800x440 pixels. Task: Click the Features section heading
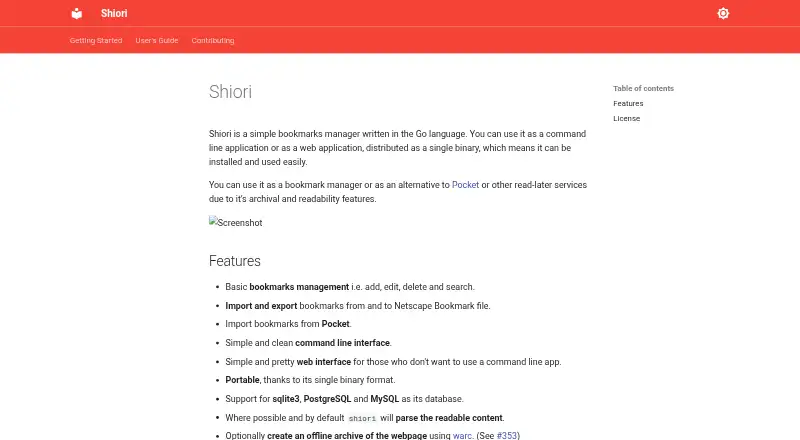[235, 261]
